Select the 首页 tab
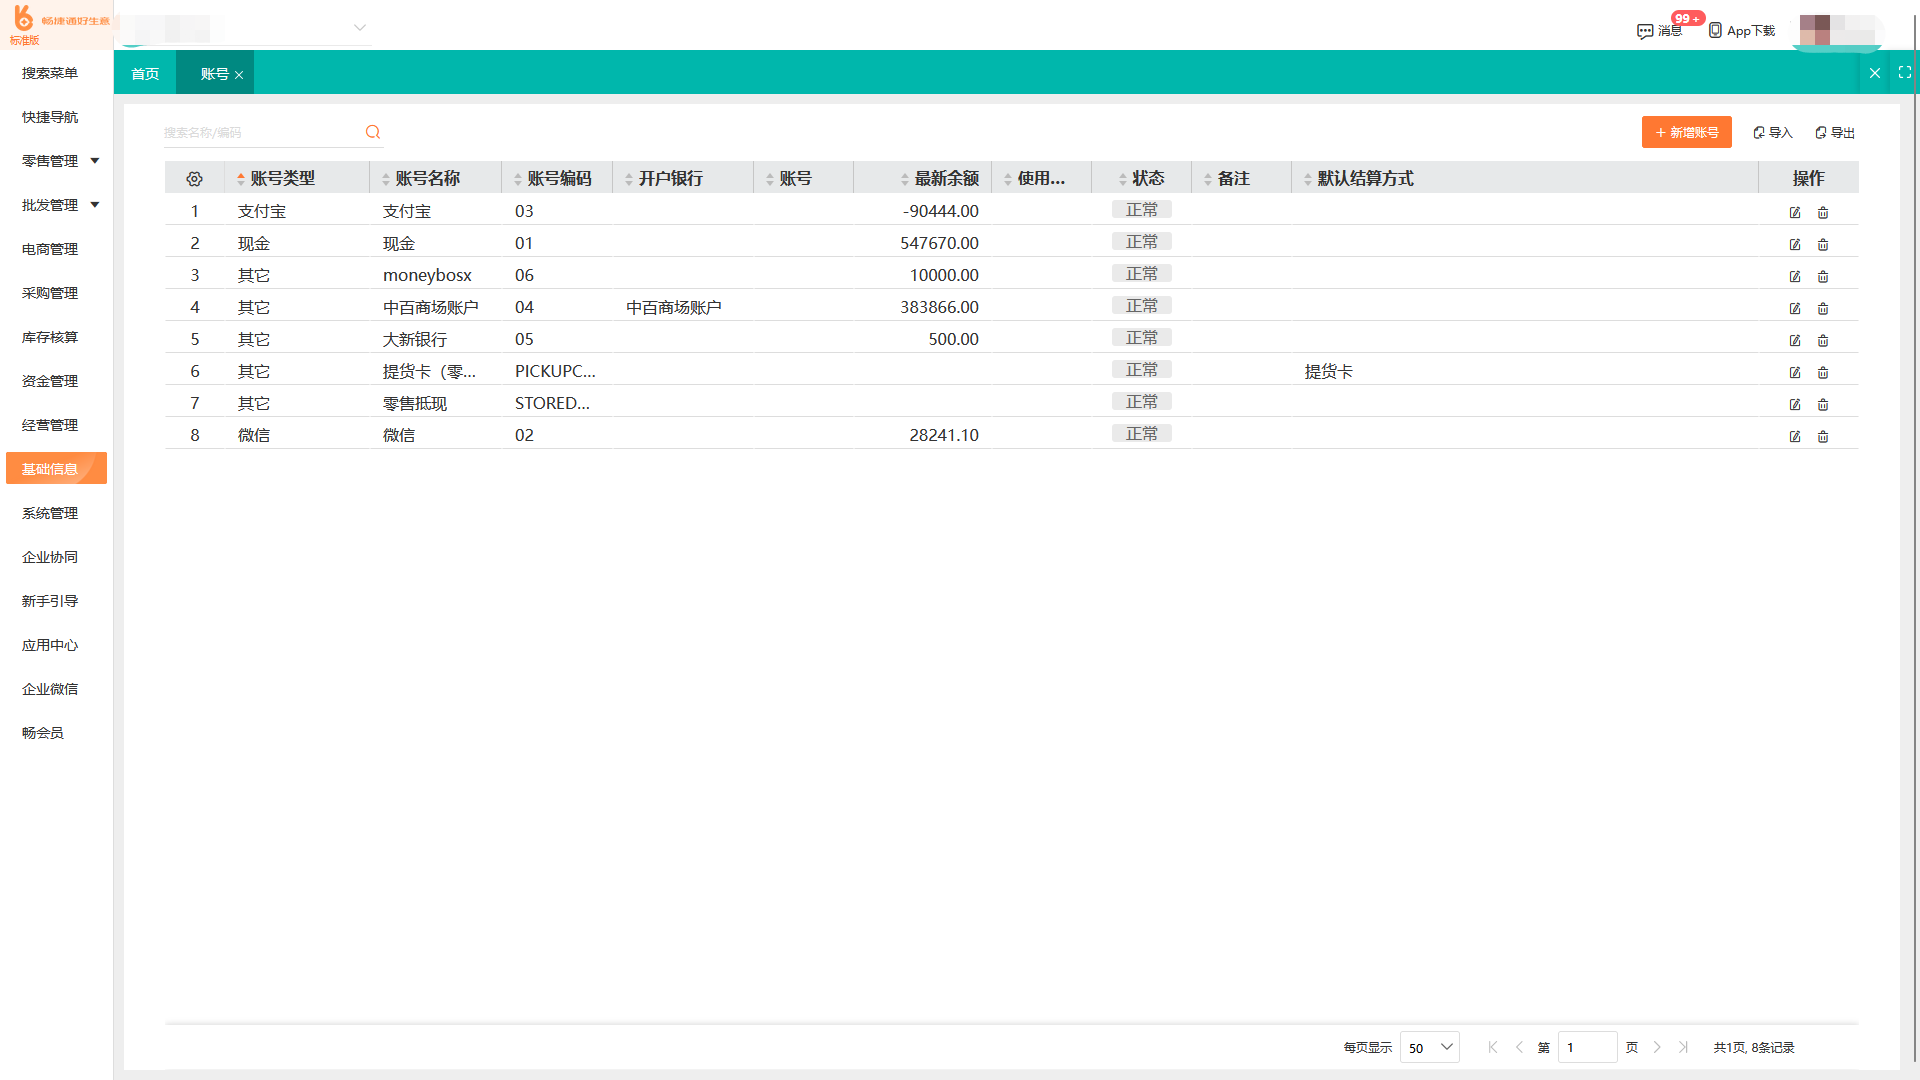Image resolution: width=1920 pixels, height=1080 pixels. coord(145,73)
